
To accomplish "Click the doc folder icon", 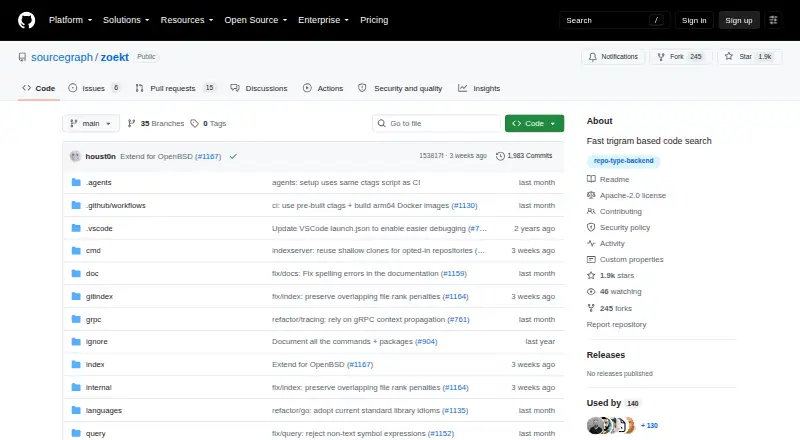I will coord(76,274).
